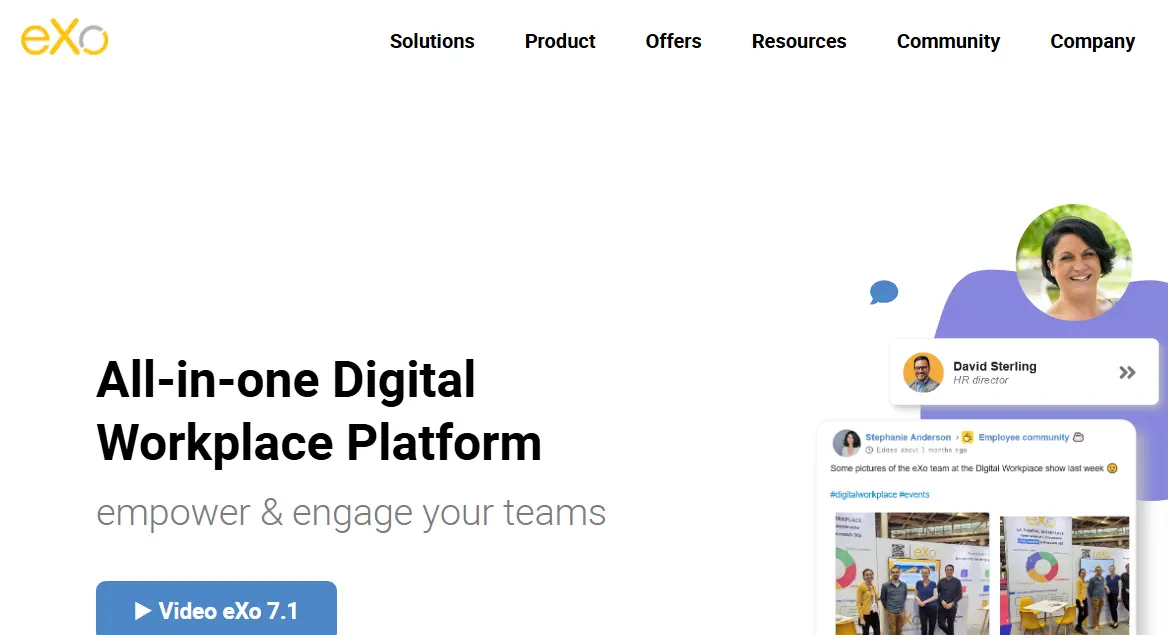Open the Solutions menu
Image resolution: width=1168 pixels, height=635 pixels.
431,42
